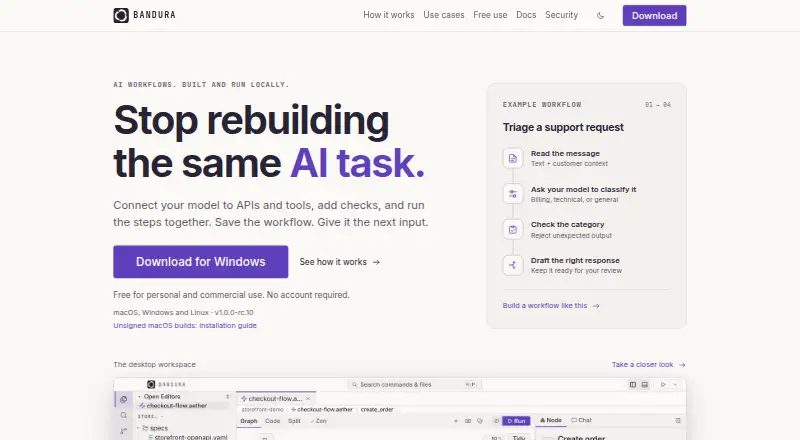This screenshot has height=440, width=800.
Task: Select the explorer icon in preview sidebar
Action: 123,399
